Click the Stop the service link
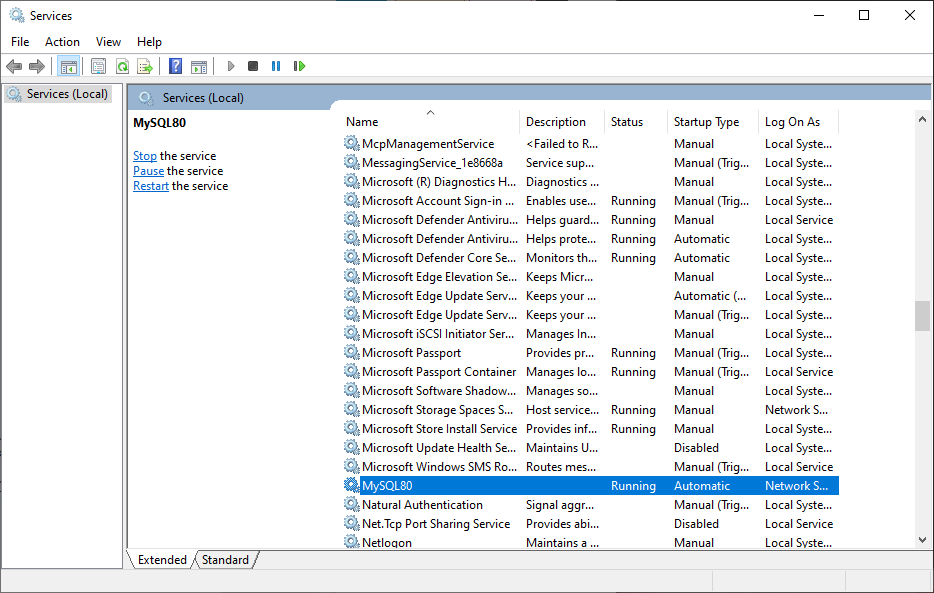Image resolution: width=934 pixels, height=593 pixels. click(x=145, y=156)
